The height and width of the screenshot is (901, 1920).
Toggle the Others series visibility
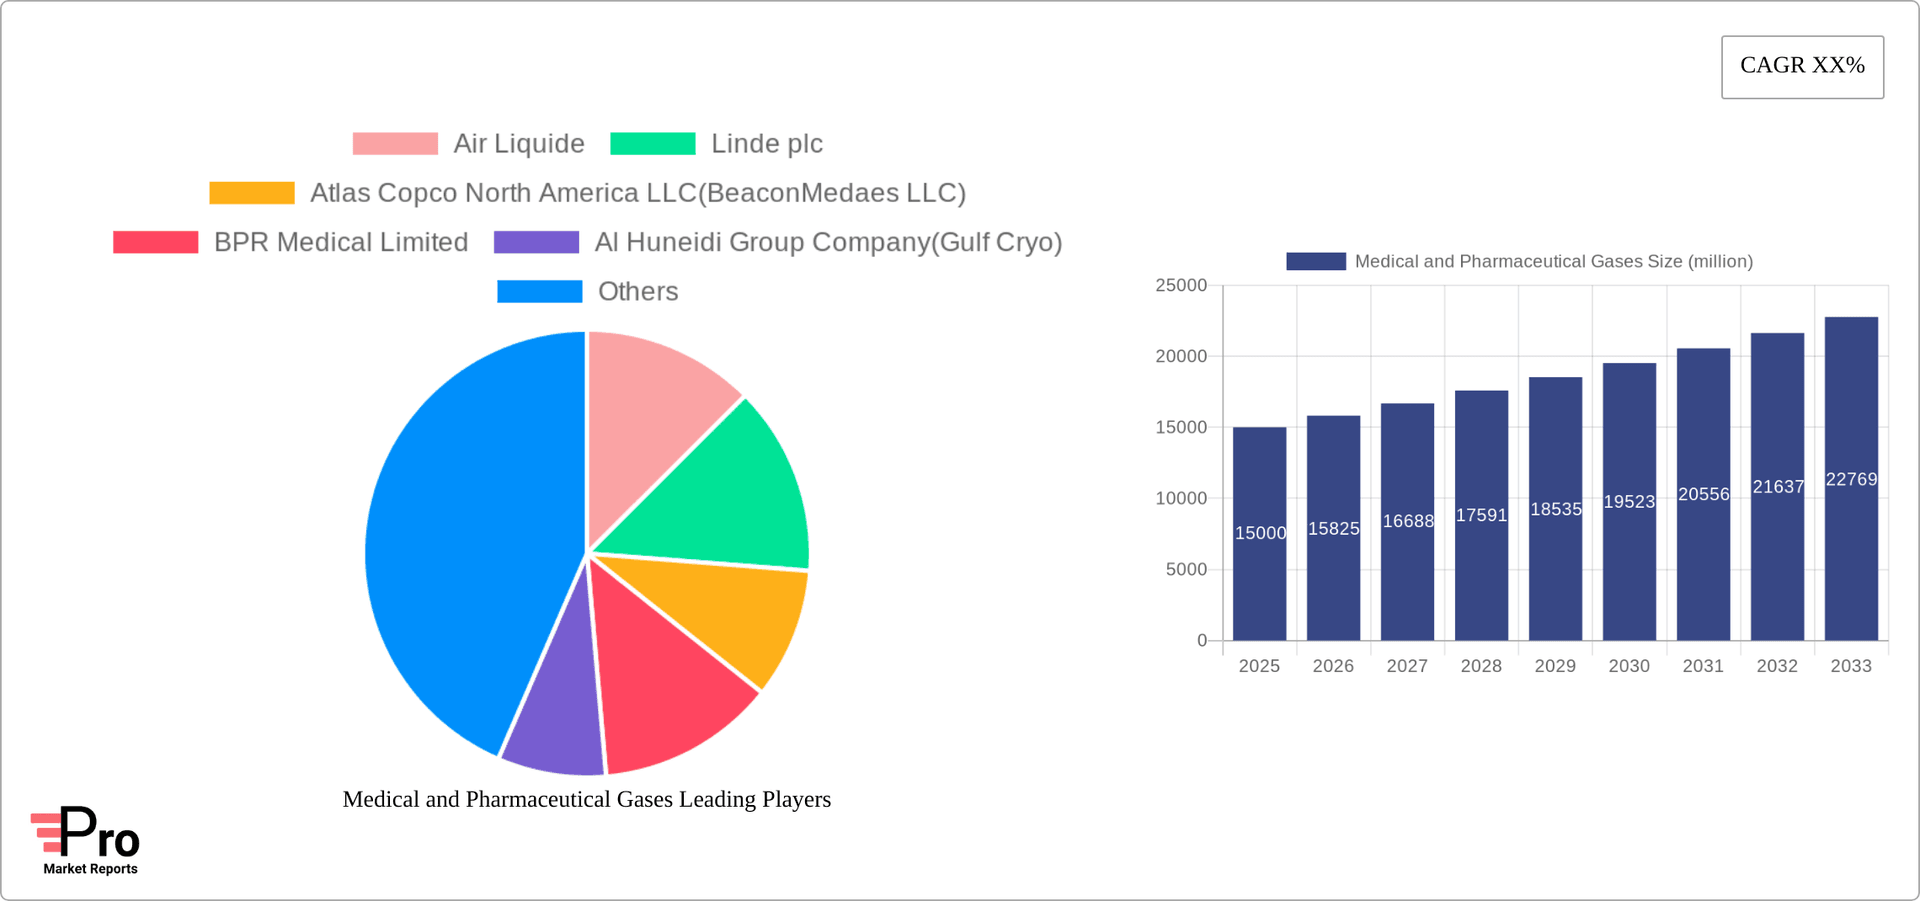pyautogui.click(x=540, y=291)
